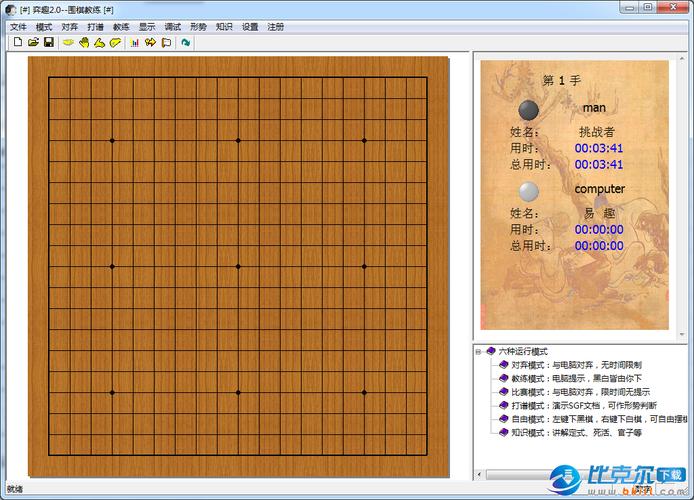Open the 文件 menu

(x=18, y=27)
